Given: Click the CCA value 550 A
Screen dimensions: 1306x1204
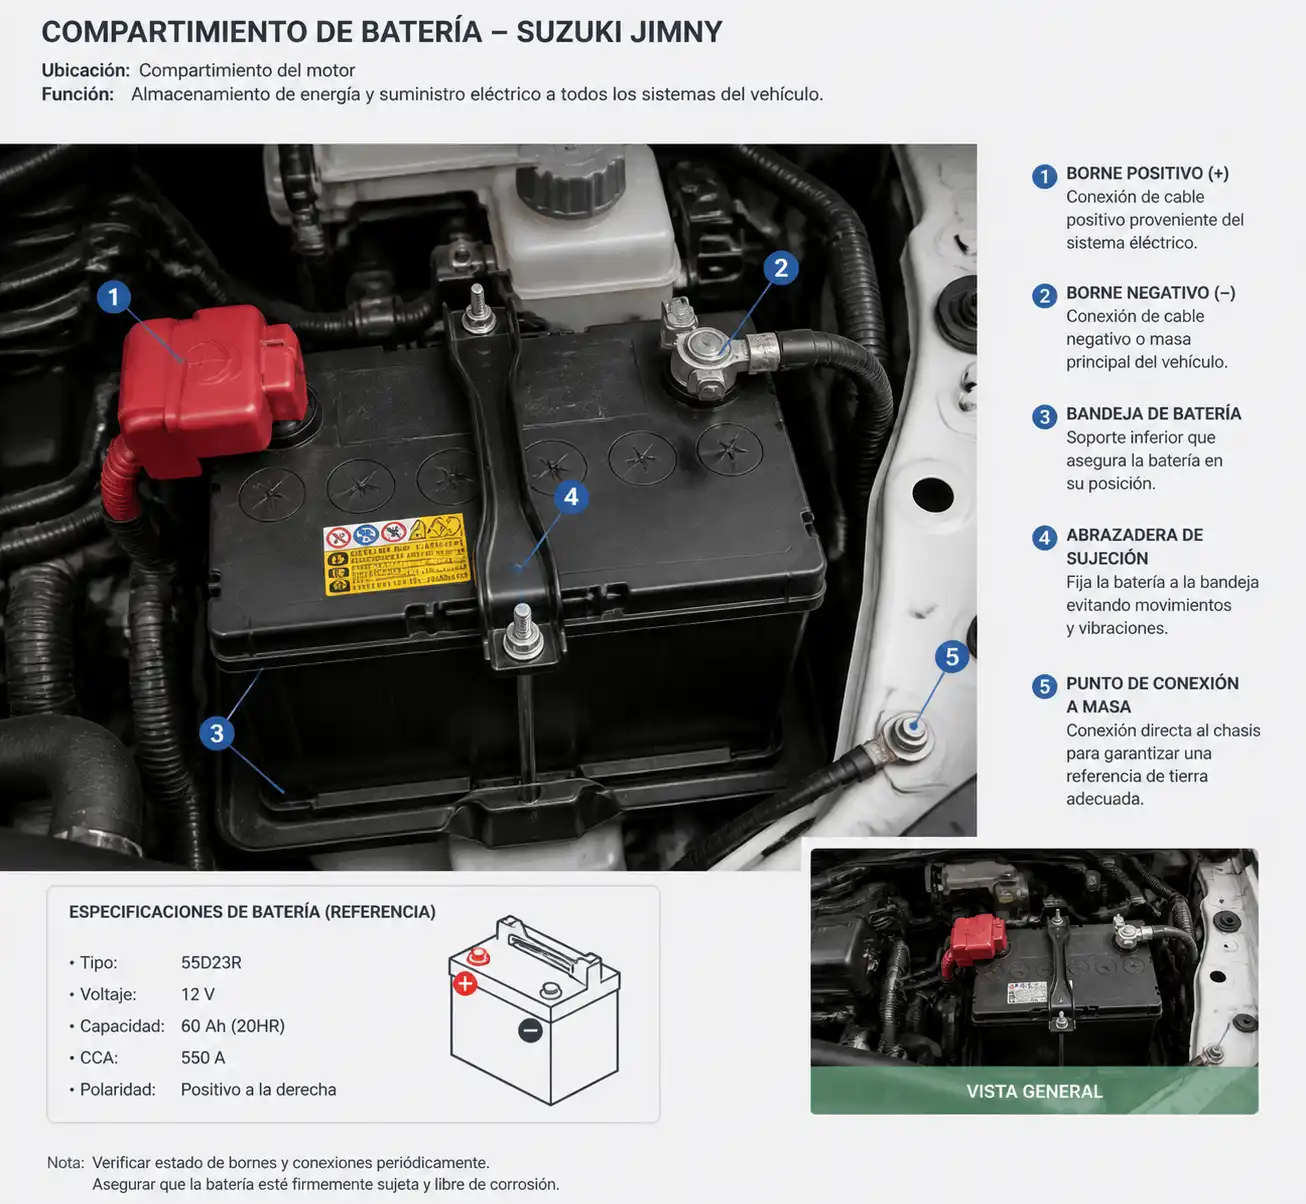Looking at the screenshot, I should (203, 1058).
